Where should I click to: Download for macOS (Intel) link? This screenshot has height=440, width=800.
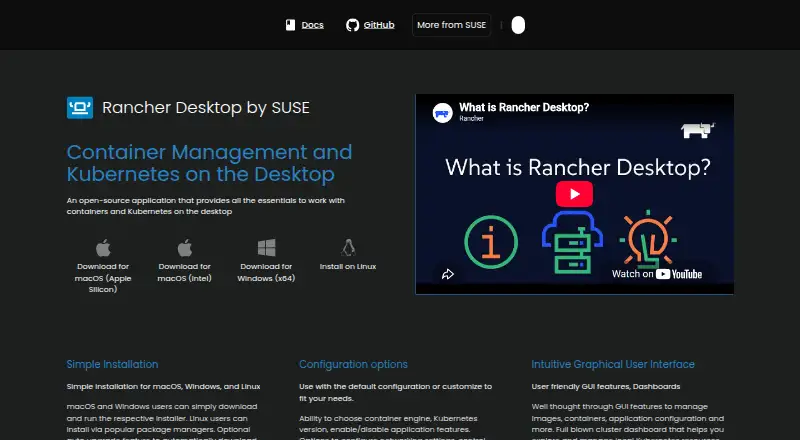click(185, 272)
